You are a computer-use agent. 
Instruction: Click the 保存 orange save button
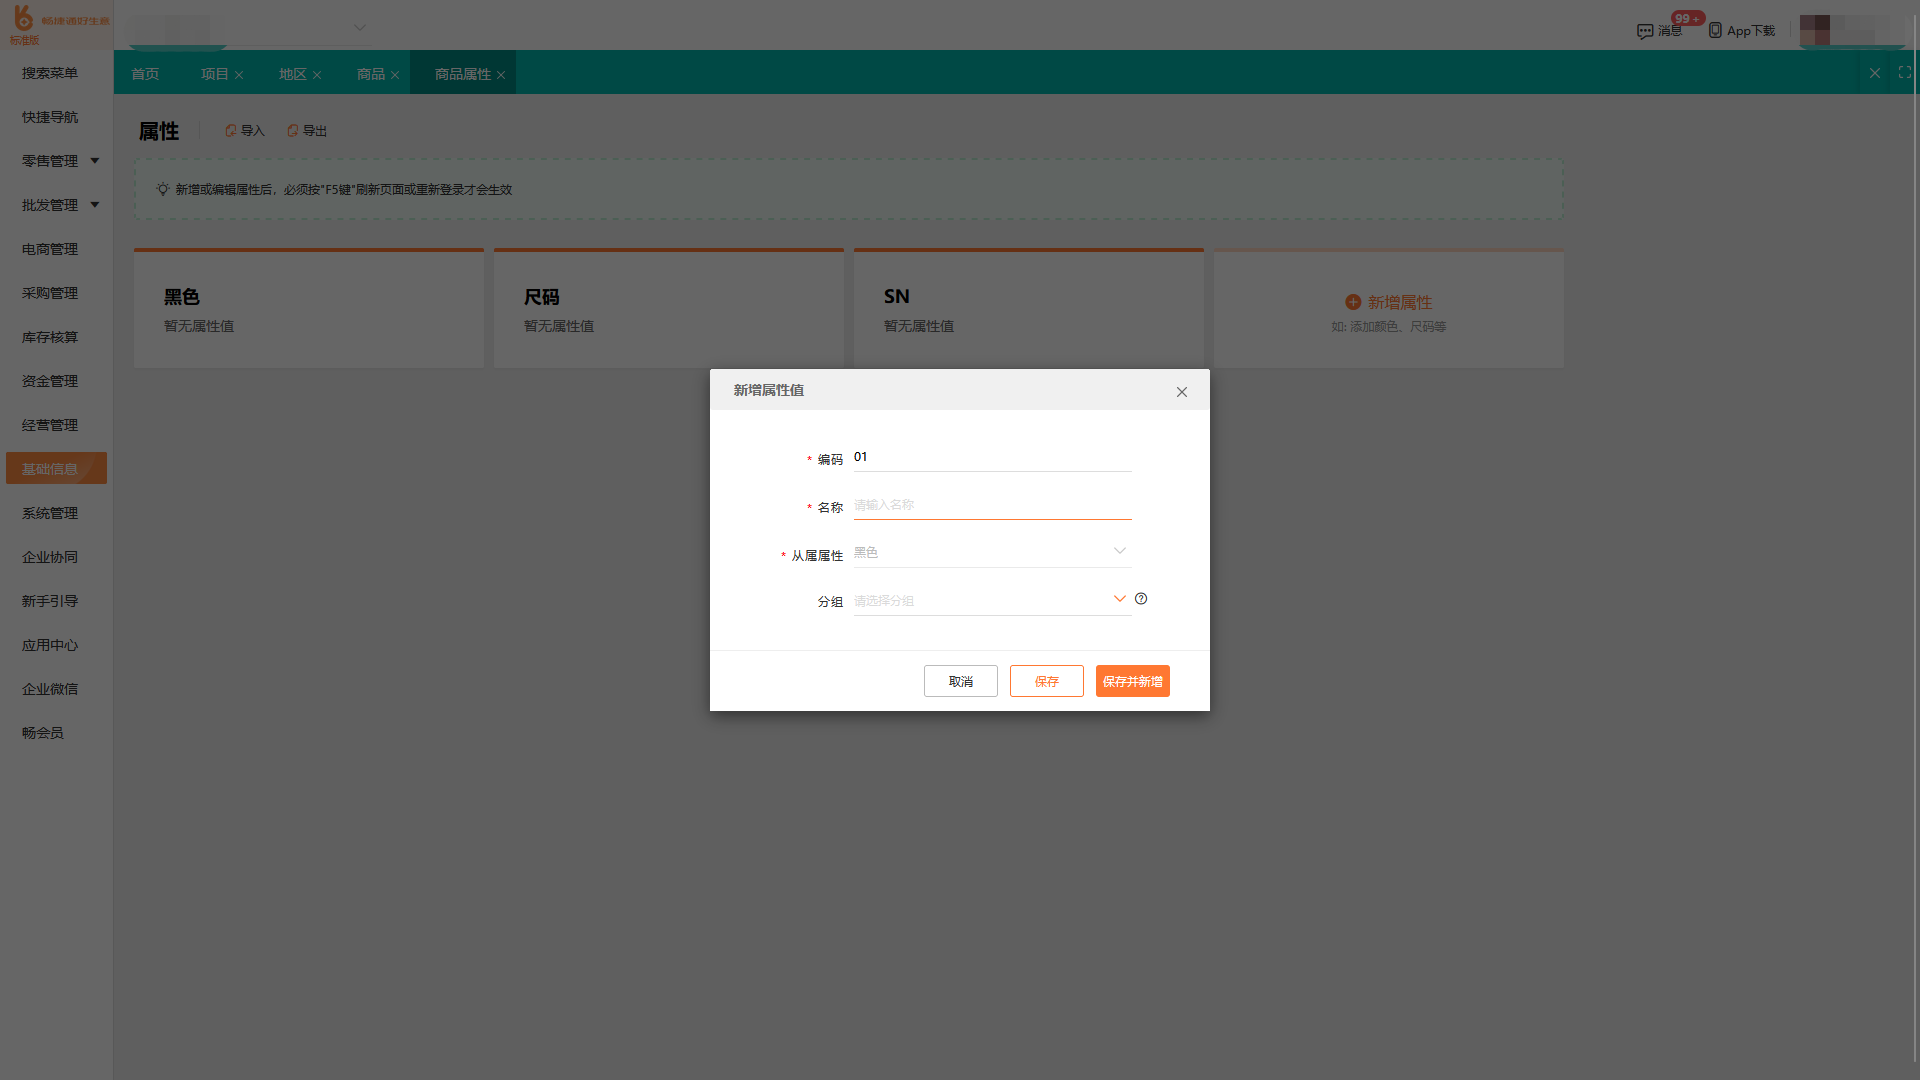[1046, 680]
